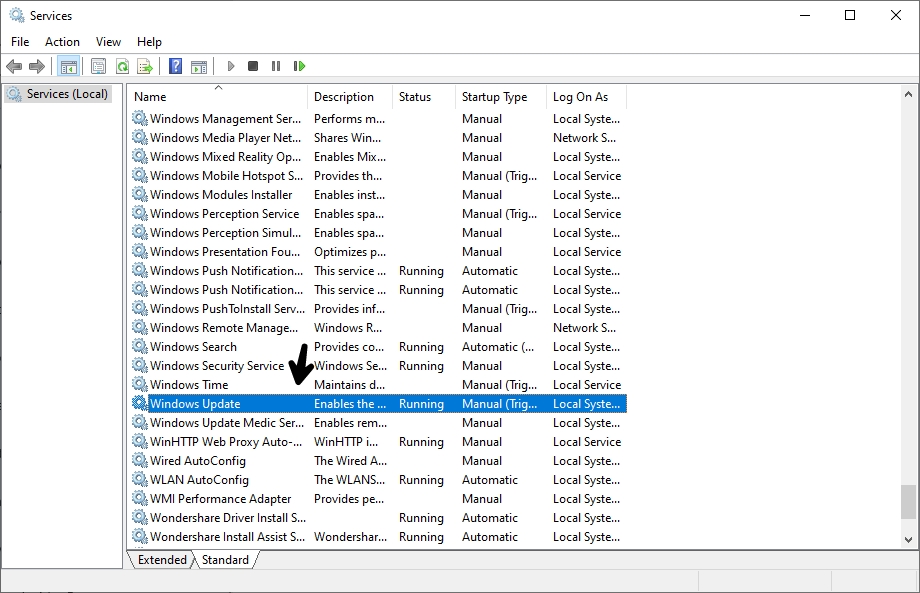Select Services (Local) in the tree
Image resolution: width=920 pixels, height=593 pixels.
[x=66, y=94]
